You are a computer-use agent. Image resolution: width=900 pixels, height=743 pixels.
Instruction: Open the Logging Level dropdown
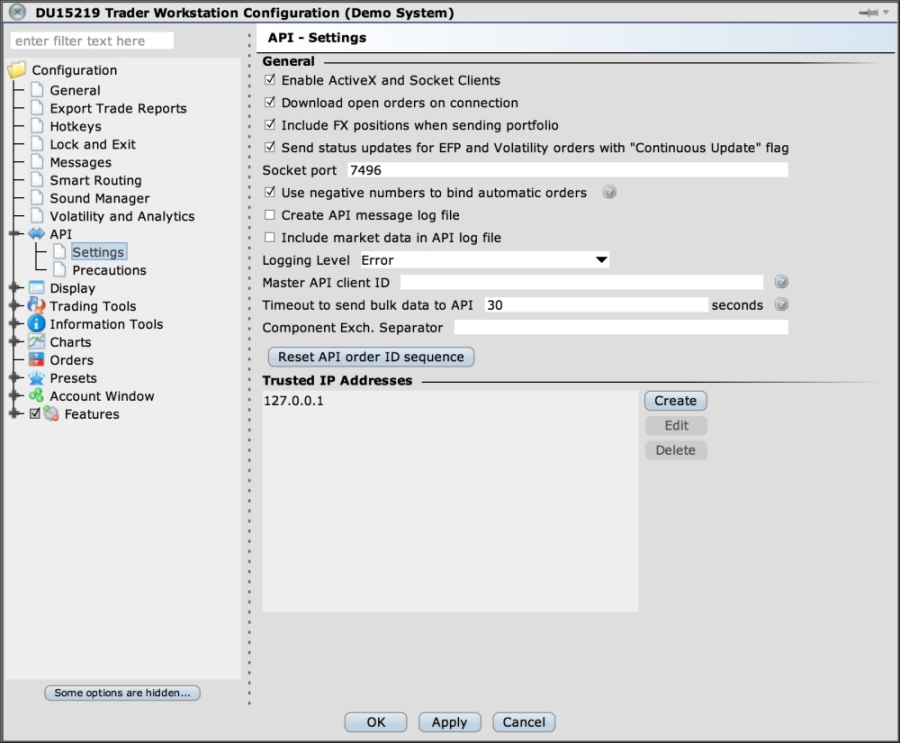pos(600,259)
